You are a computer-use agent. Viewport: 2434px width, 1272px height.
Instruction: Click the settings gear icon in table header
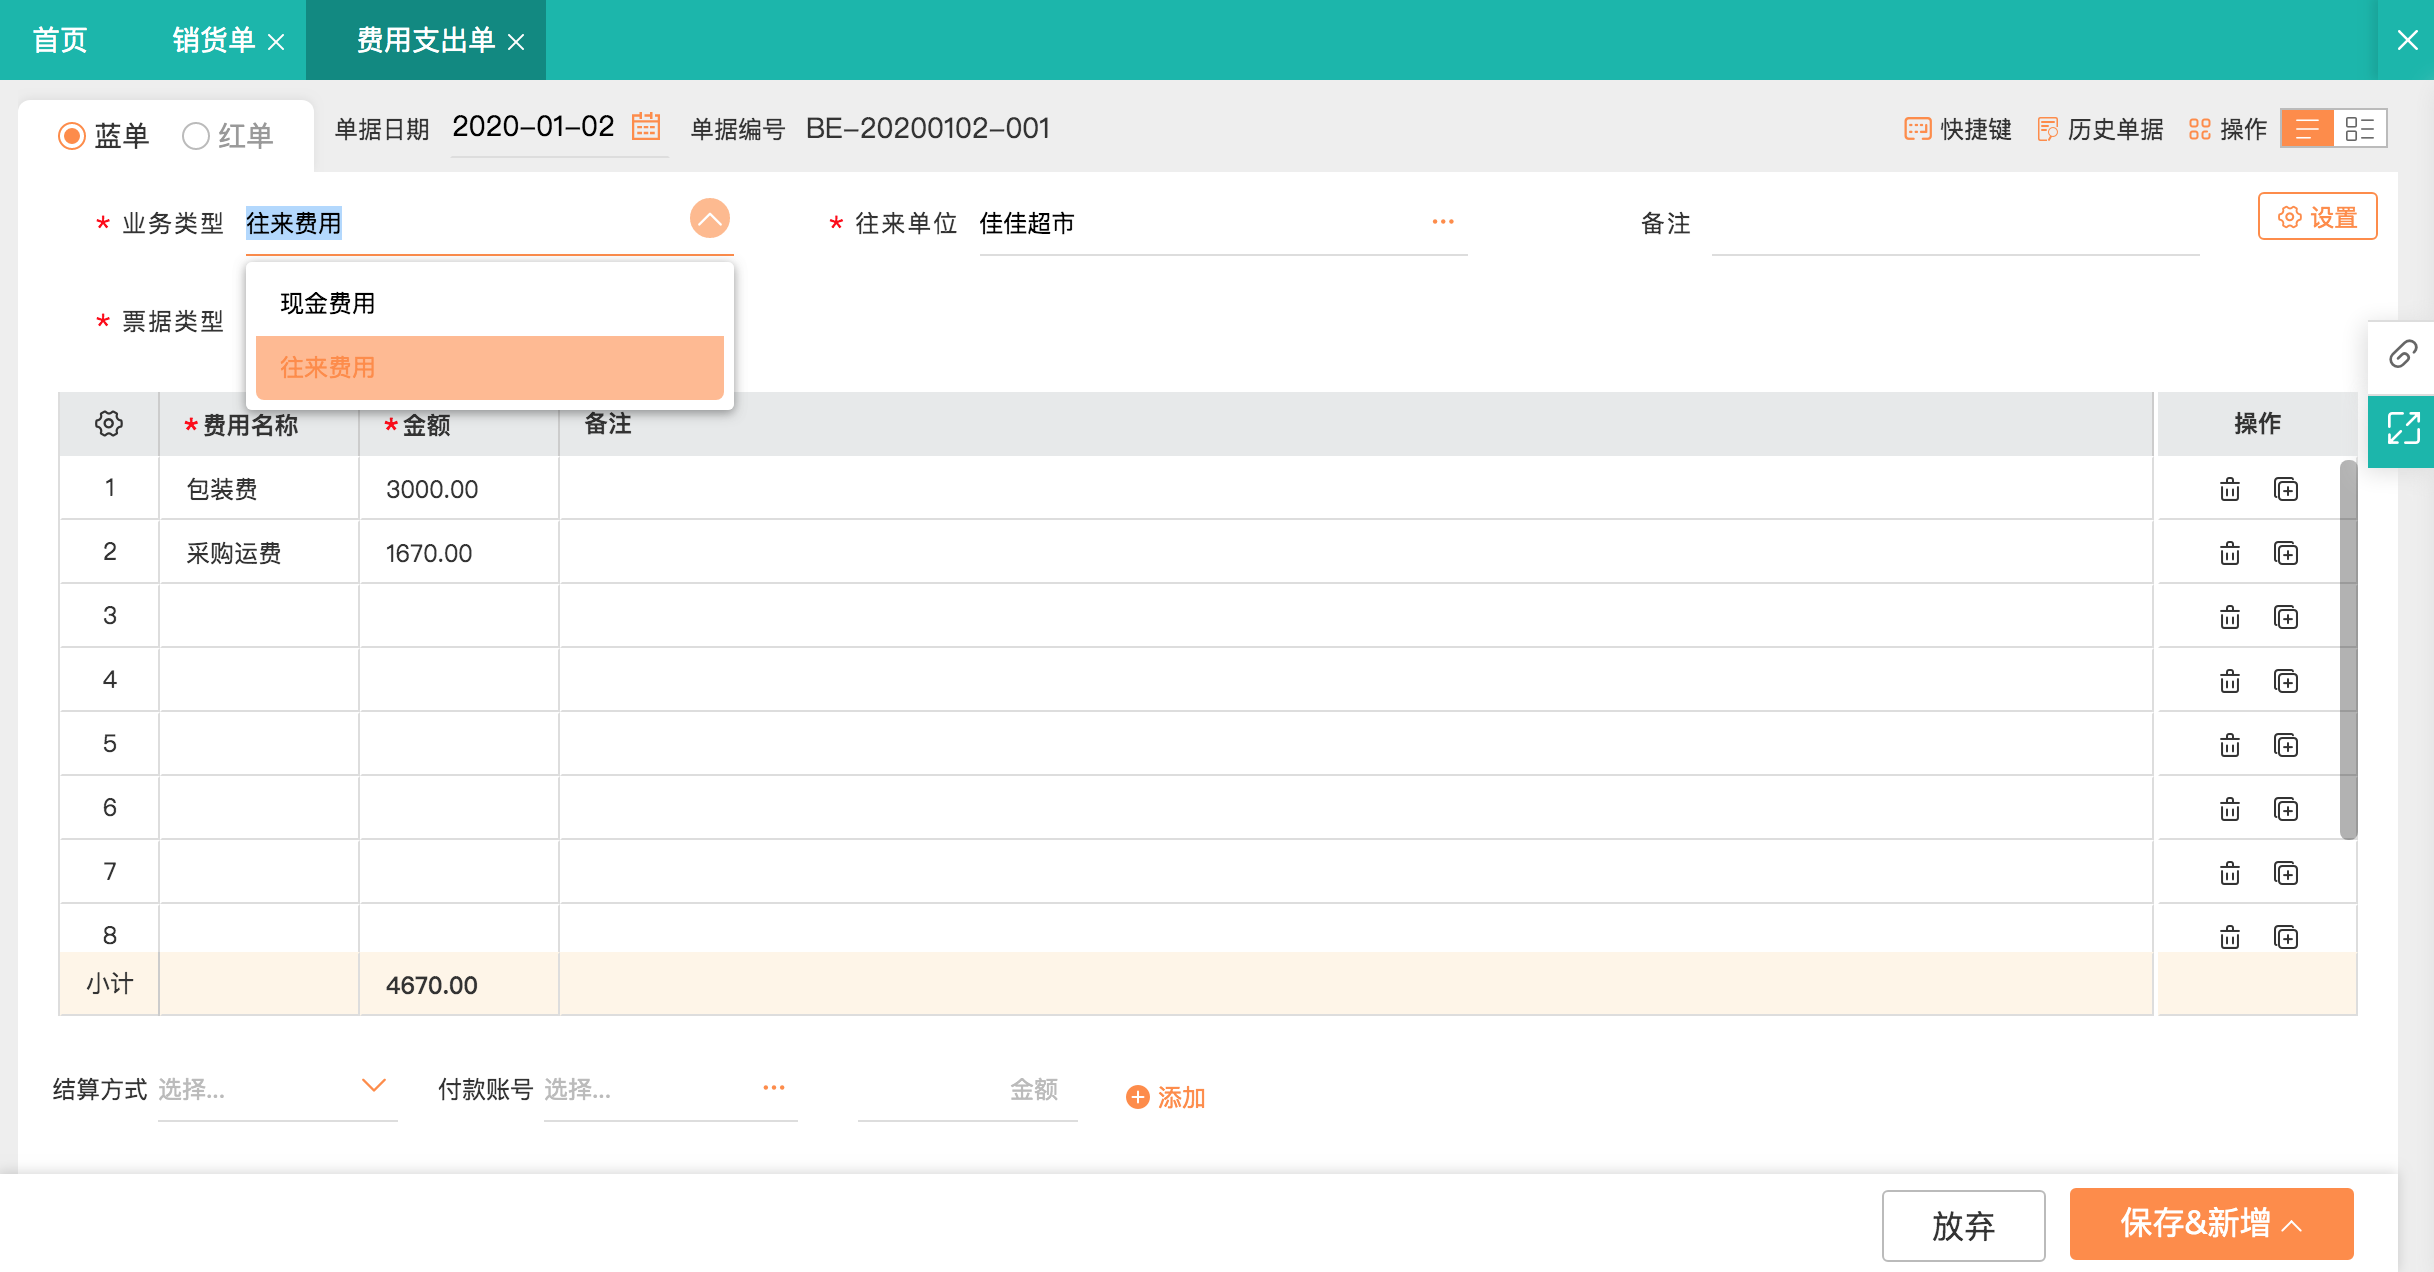[108, 423]
